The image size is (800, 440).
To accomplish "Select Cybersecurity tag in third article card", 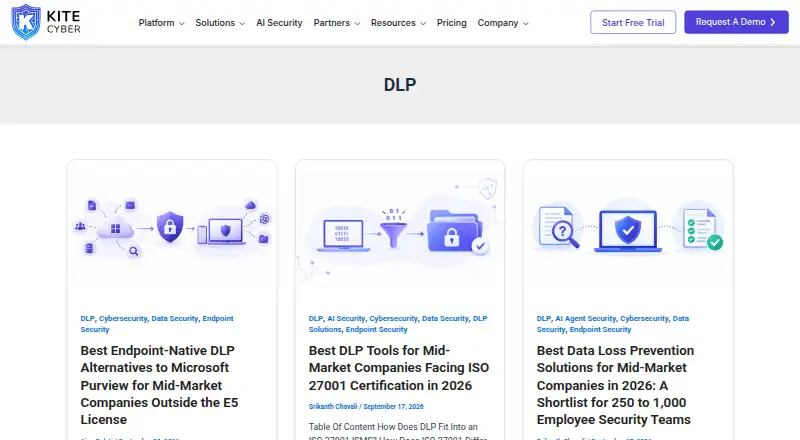I will [x=644, y=319].
